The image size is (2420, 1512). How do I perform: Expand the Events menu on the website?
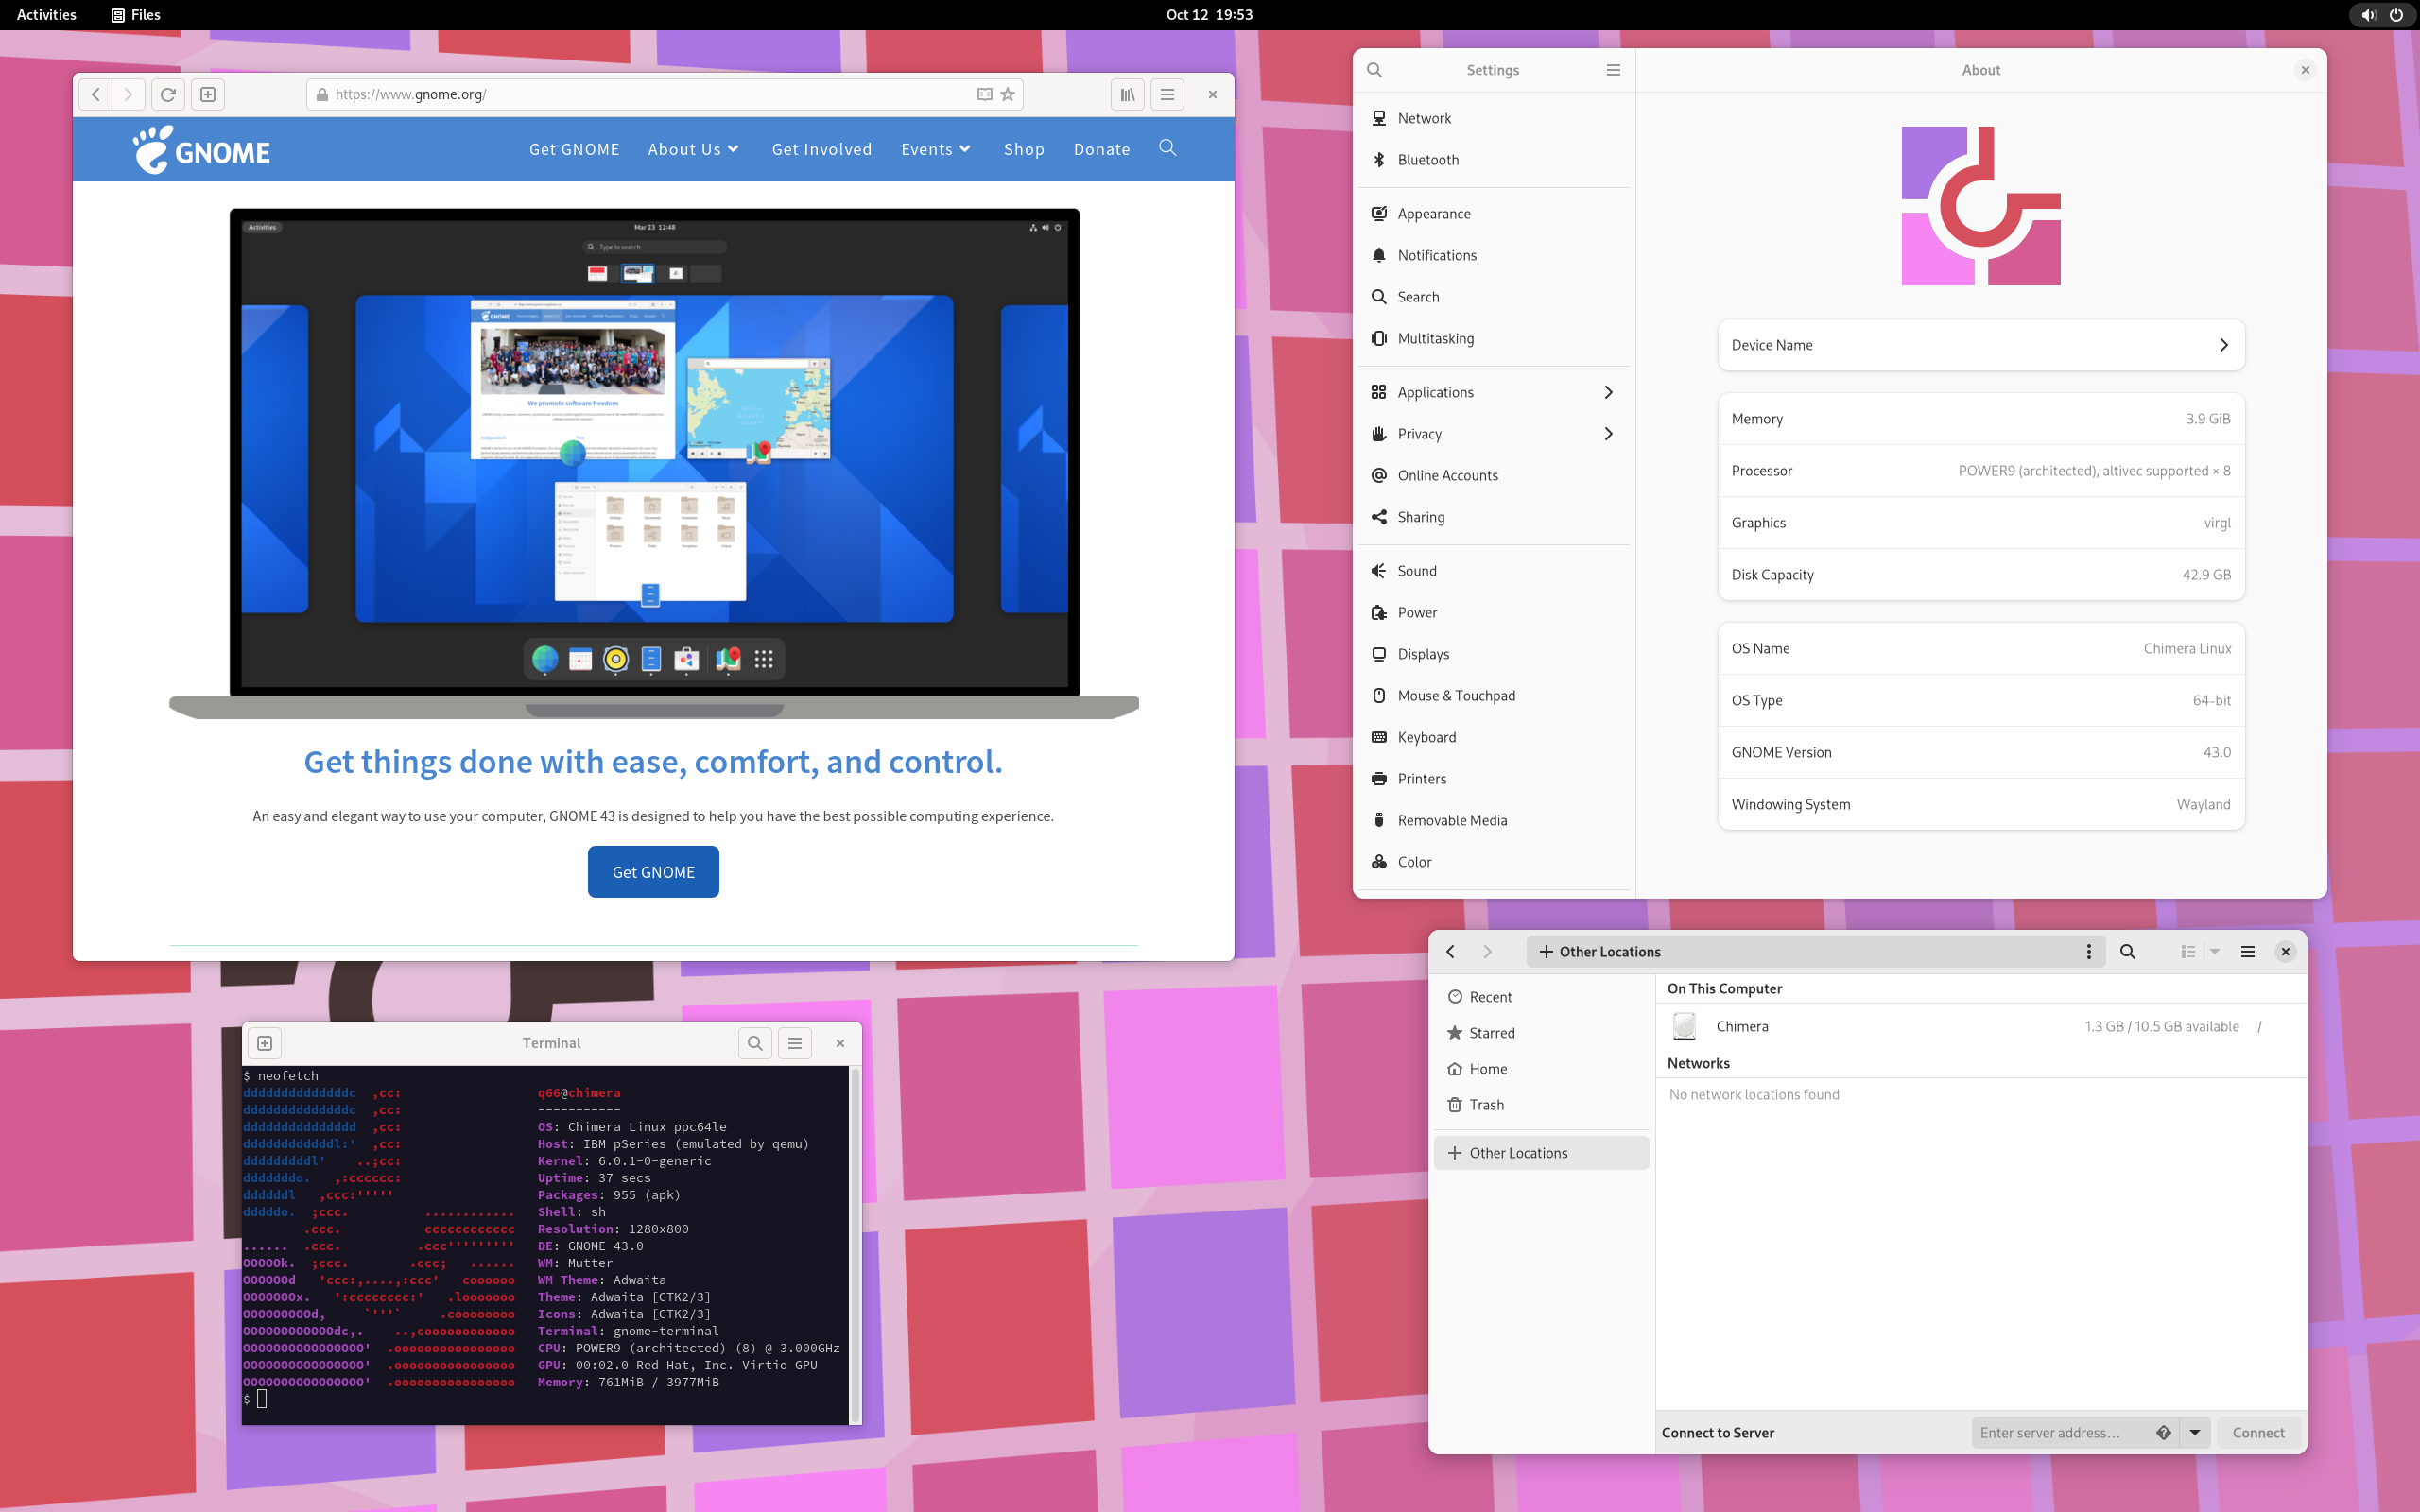pyautogui.click(x=935, y=149)
